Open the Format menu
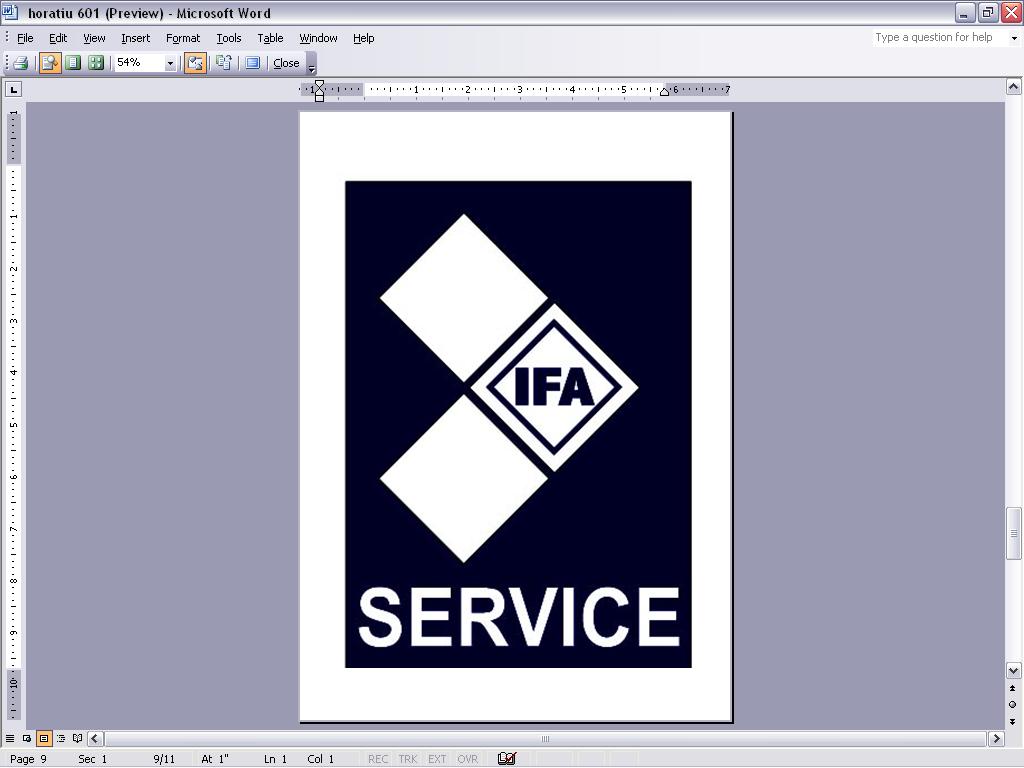The height and width of the screenshot is (768, 1024). pos(183,38)
